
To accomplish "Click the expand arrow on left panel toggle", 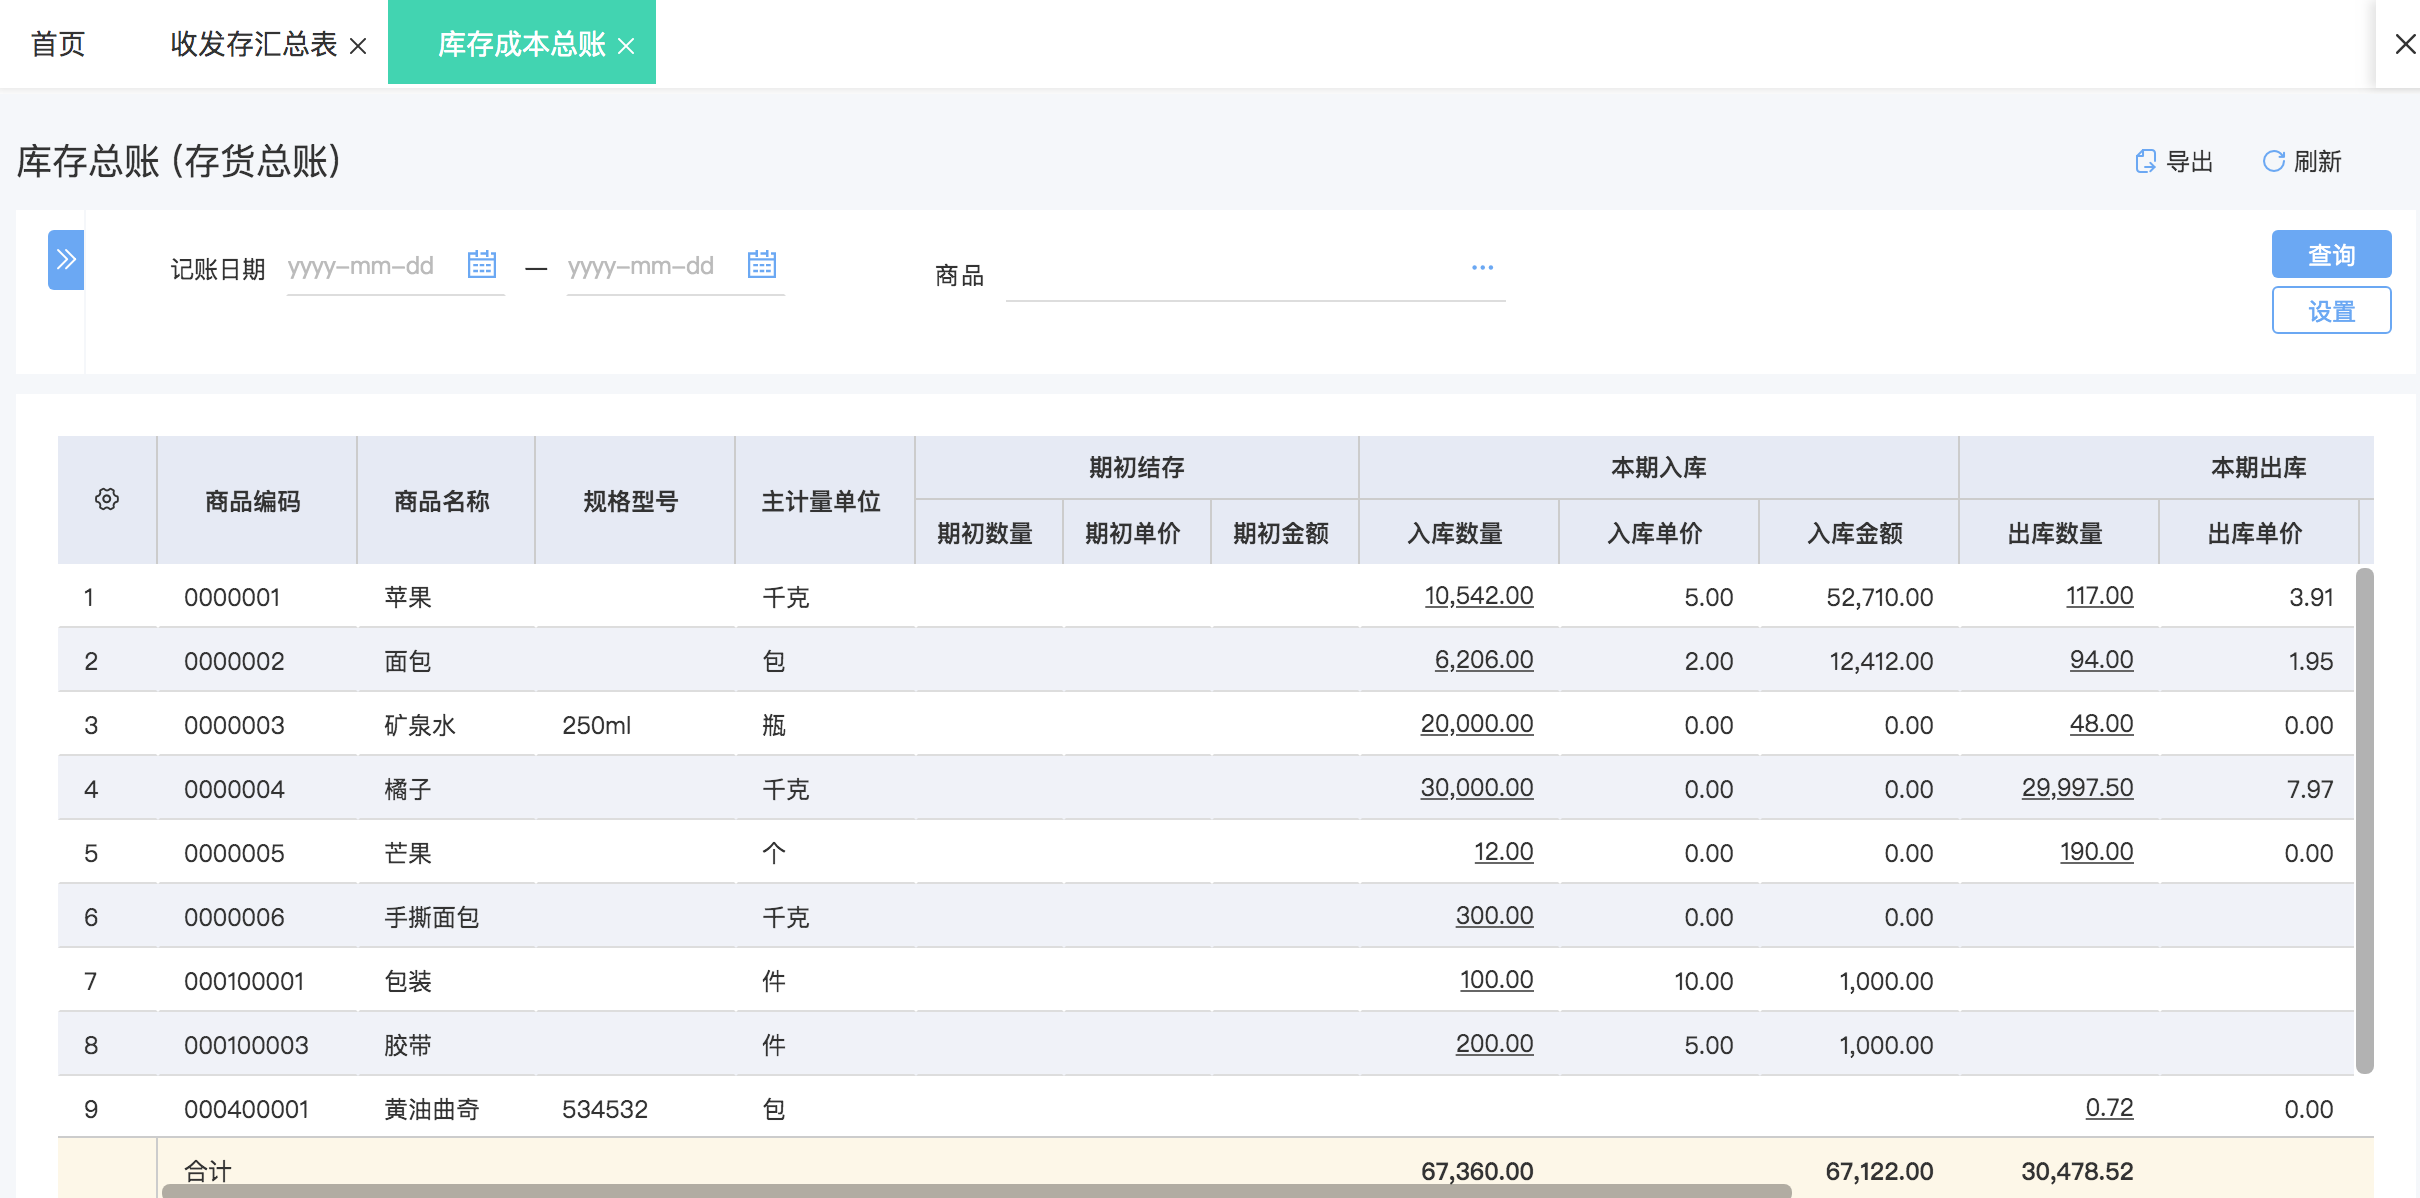I will pyautogui.click(x=65, y=258).
